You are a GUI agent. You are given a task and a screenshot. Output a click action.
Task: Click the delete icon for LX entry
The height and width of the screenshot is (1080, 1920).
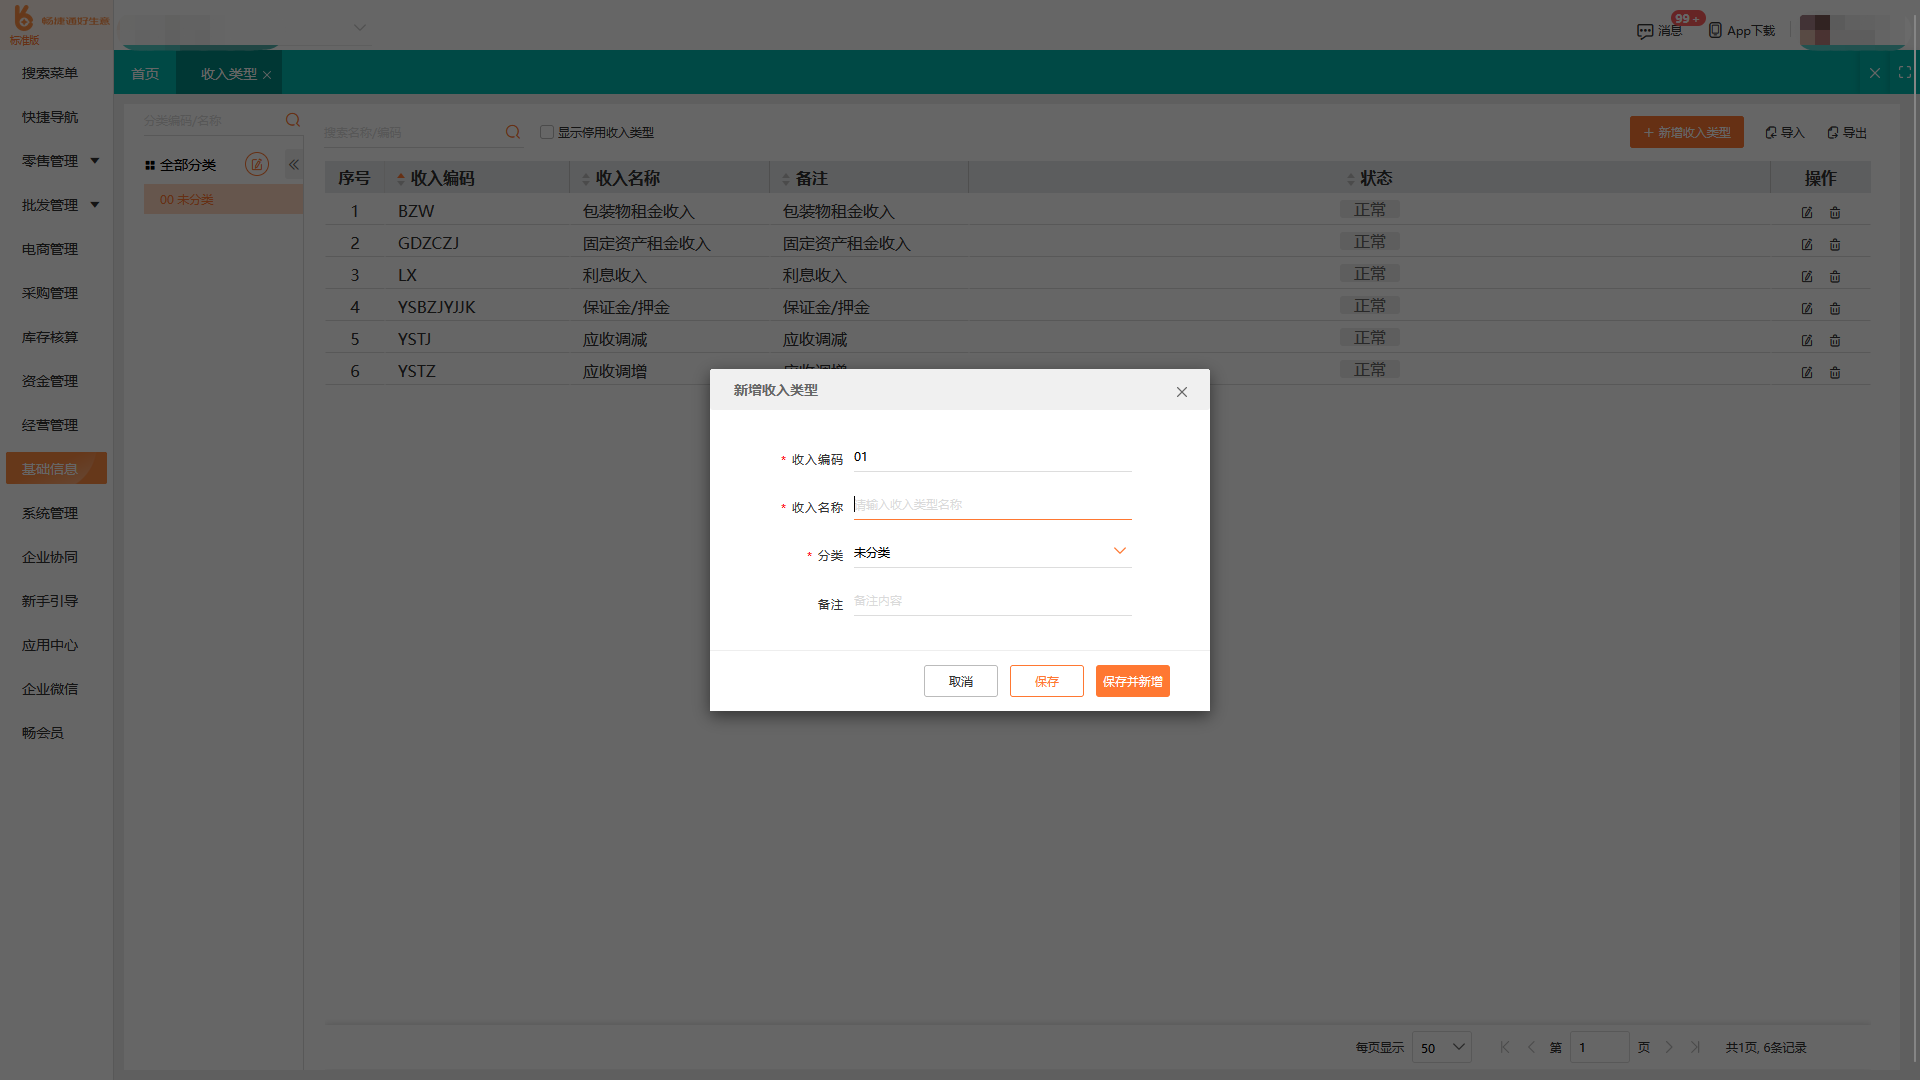[1836, 274]
